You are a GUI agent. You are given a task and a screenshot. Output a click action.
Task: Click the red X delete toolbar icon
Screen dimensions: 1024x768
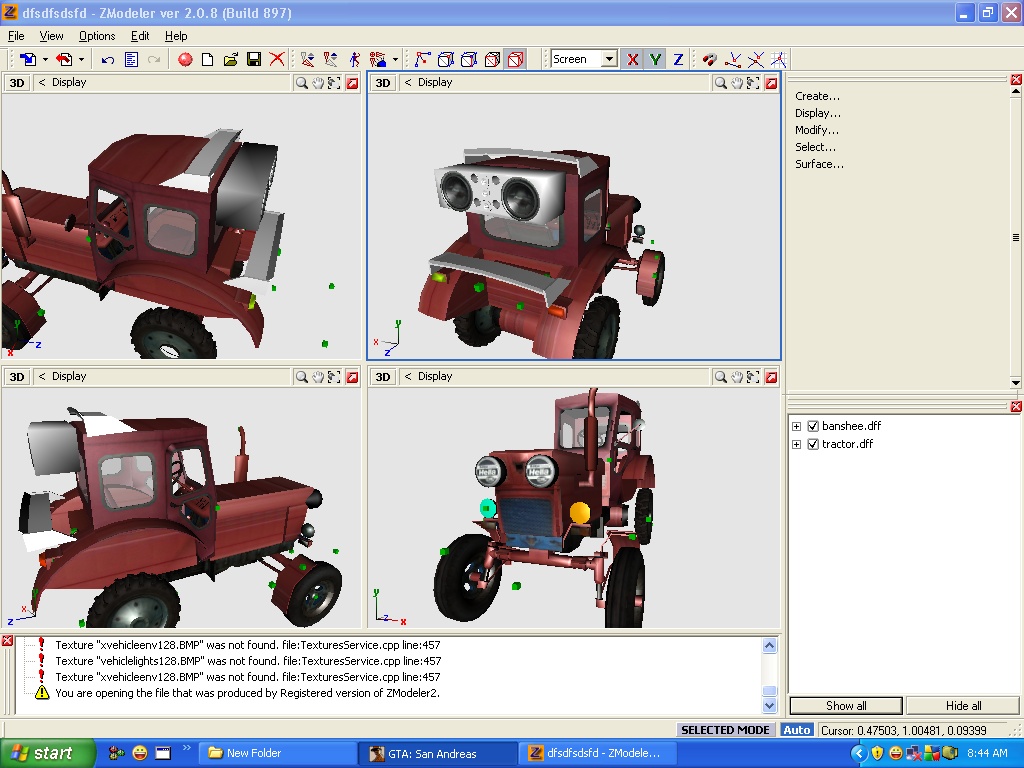[277, 60]
